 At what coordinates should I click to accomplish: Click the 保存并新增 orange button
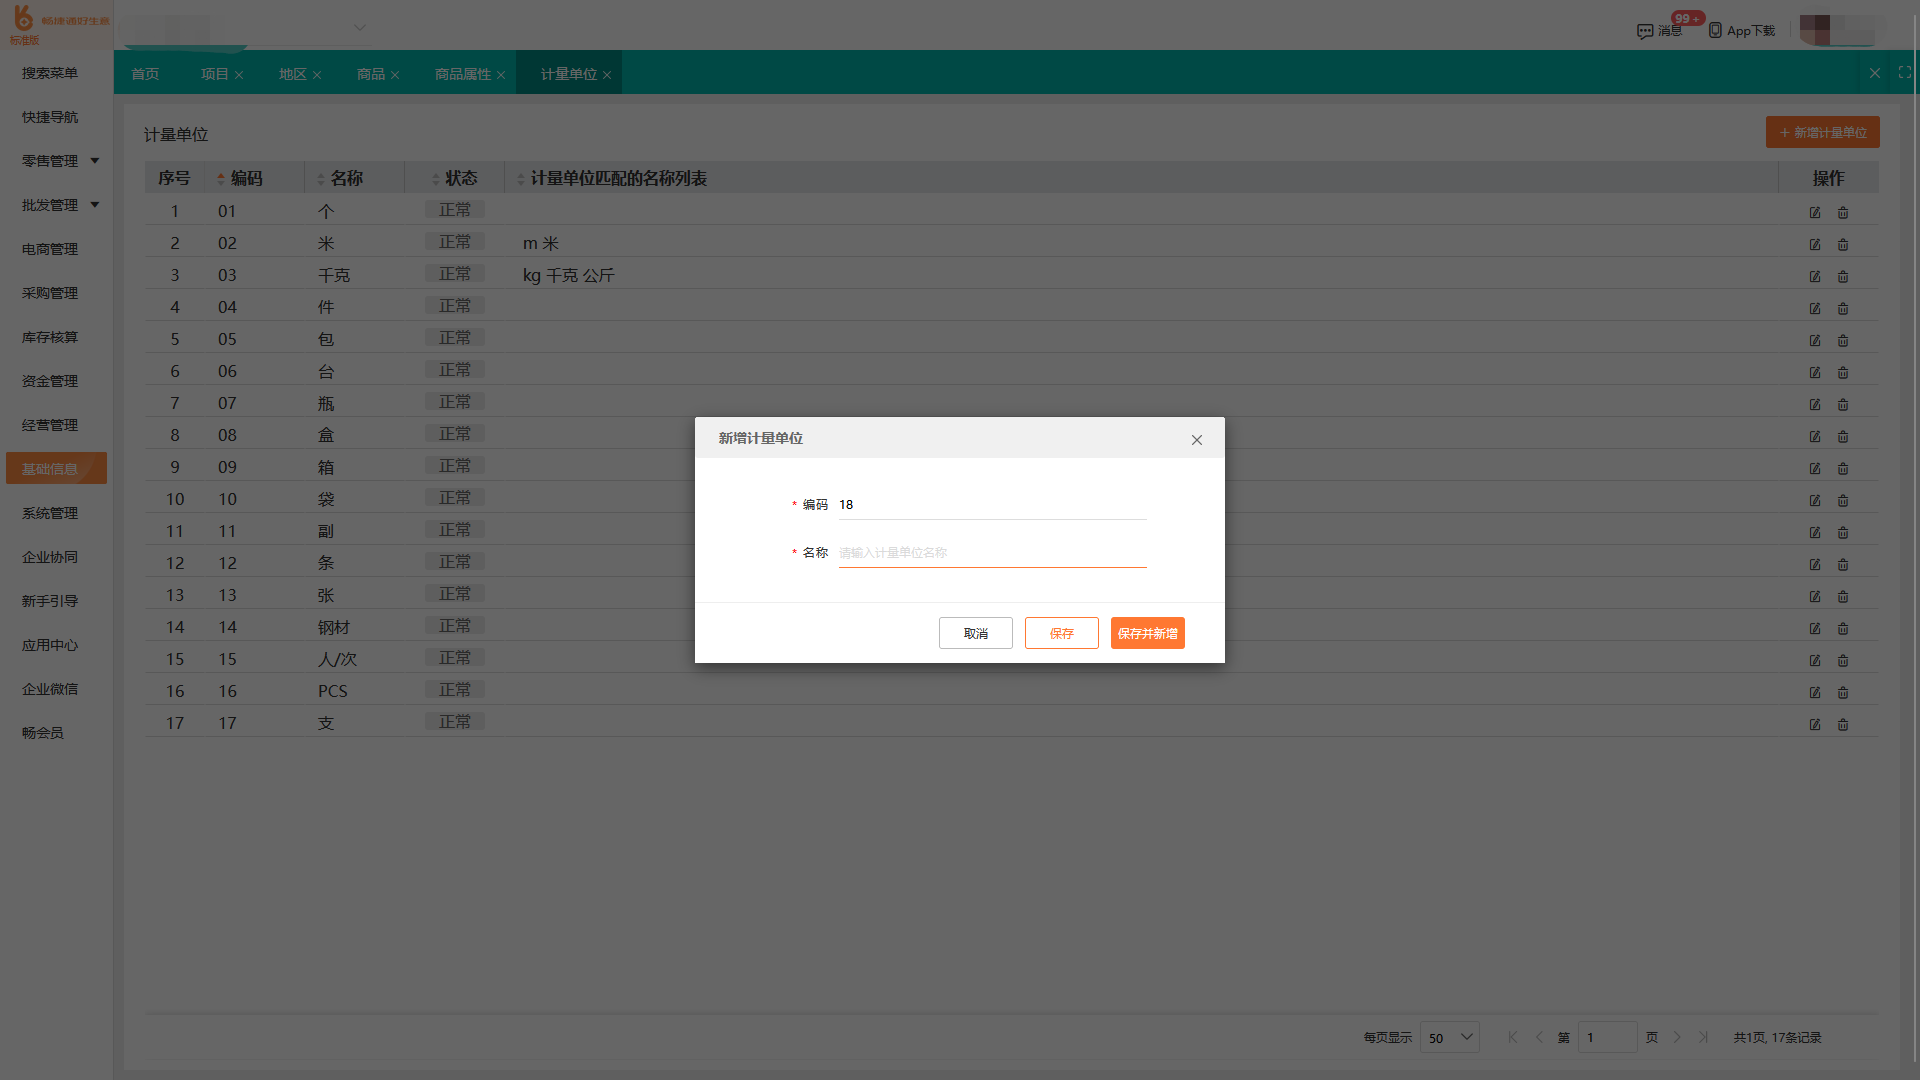pos(1146,633)
